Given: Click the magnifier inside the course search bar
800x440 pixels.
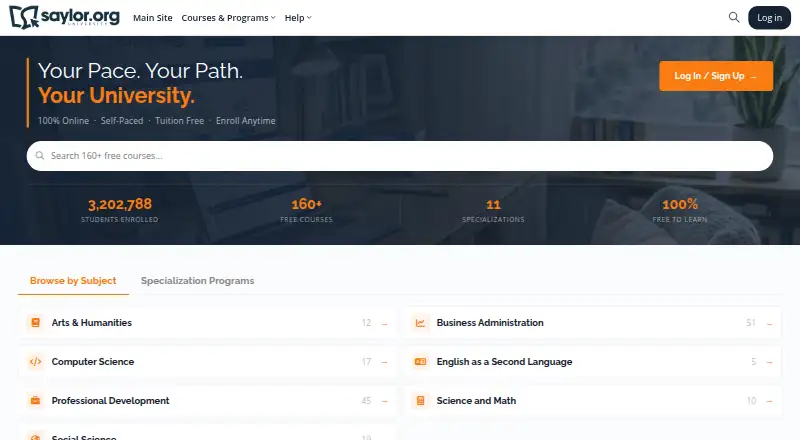Looking at the screenshot, I should (40, 156).
